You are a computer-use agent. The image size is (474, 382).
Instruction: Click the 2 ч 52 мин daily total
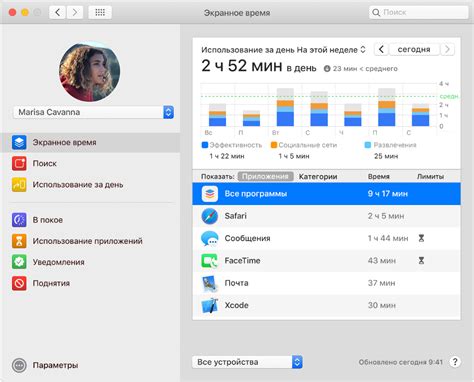pos(242,66)
